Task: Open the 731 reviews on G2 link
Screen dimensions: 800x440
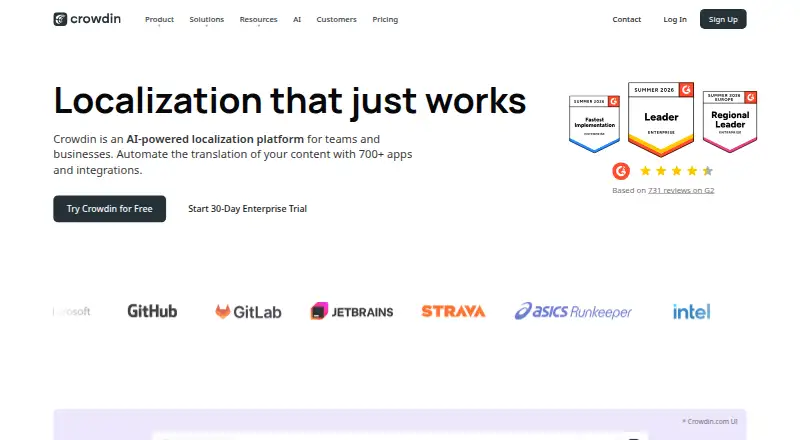Action: [x=681, y=190]
